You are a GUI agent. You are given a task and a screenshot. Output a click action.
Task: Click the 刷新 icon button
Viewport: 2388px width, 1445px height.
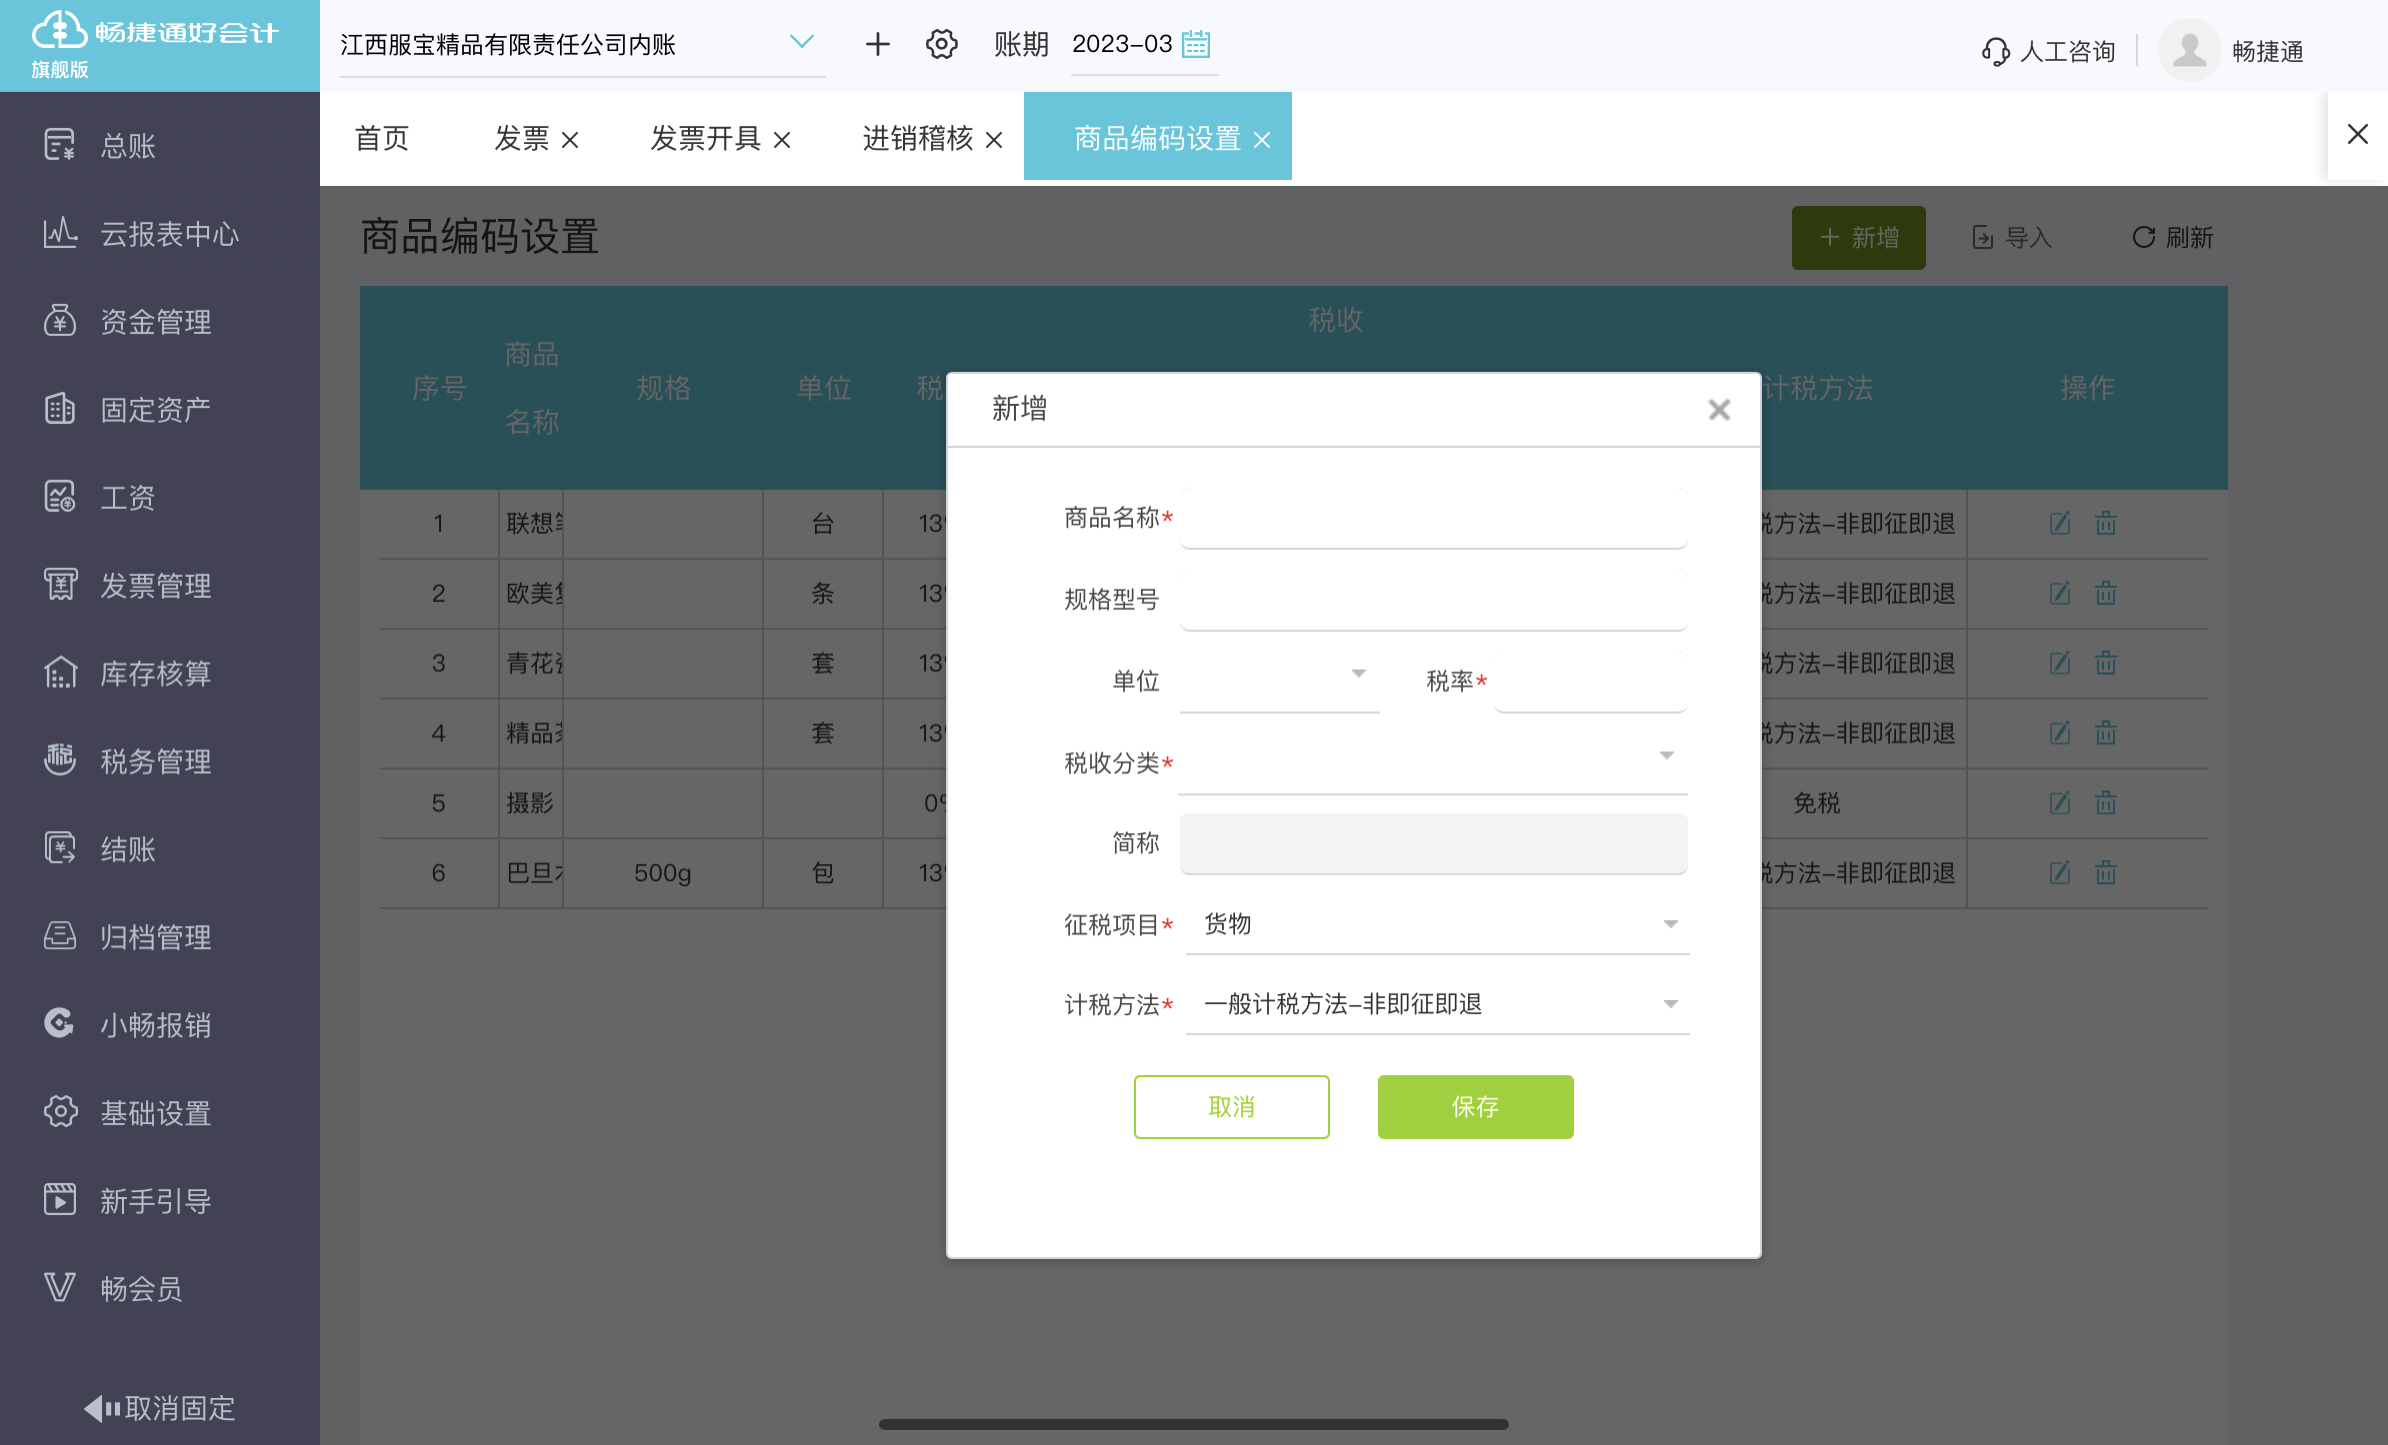(x=2144, y=237)
